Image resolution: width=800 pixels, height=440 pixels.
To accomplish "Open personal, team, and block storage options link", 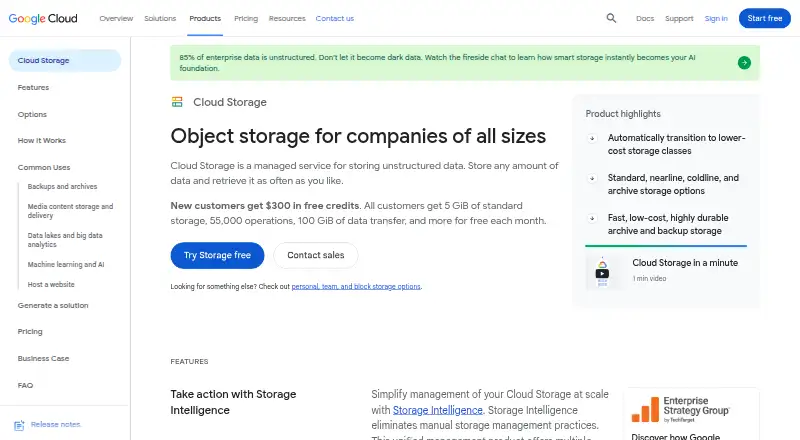I will click(x=356, y=286).
